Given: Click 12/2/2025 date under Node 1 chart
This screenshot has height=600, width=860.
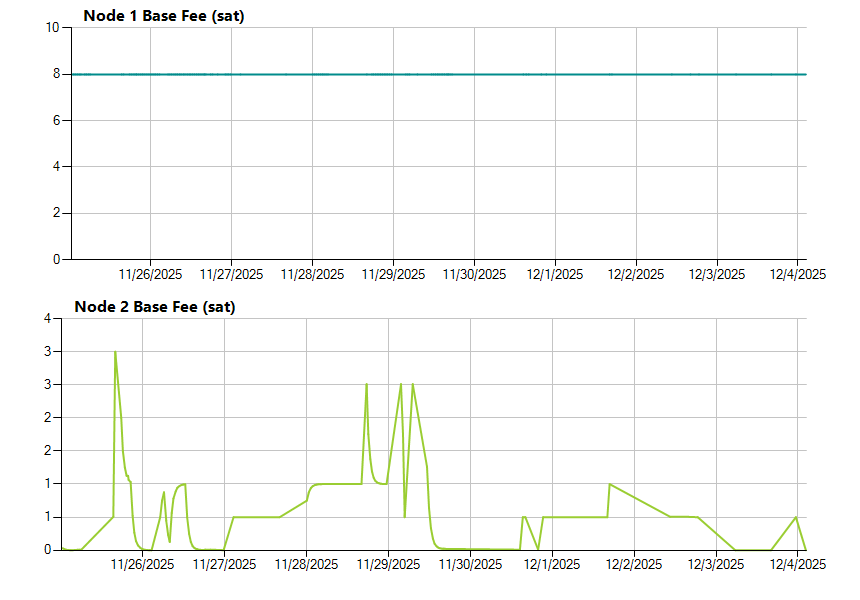Looking at the screenshot, I should click(636, 274).
